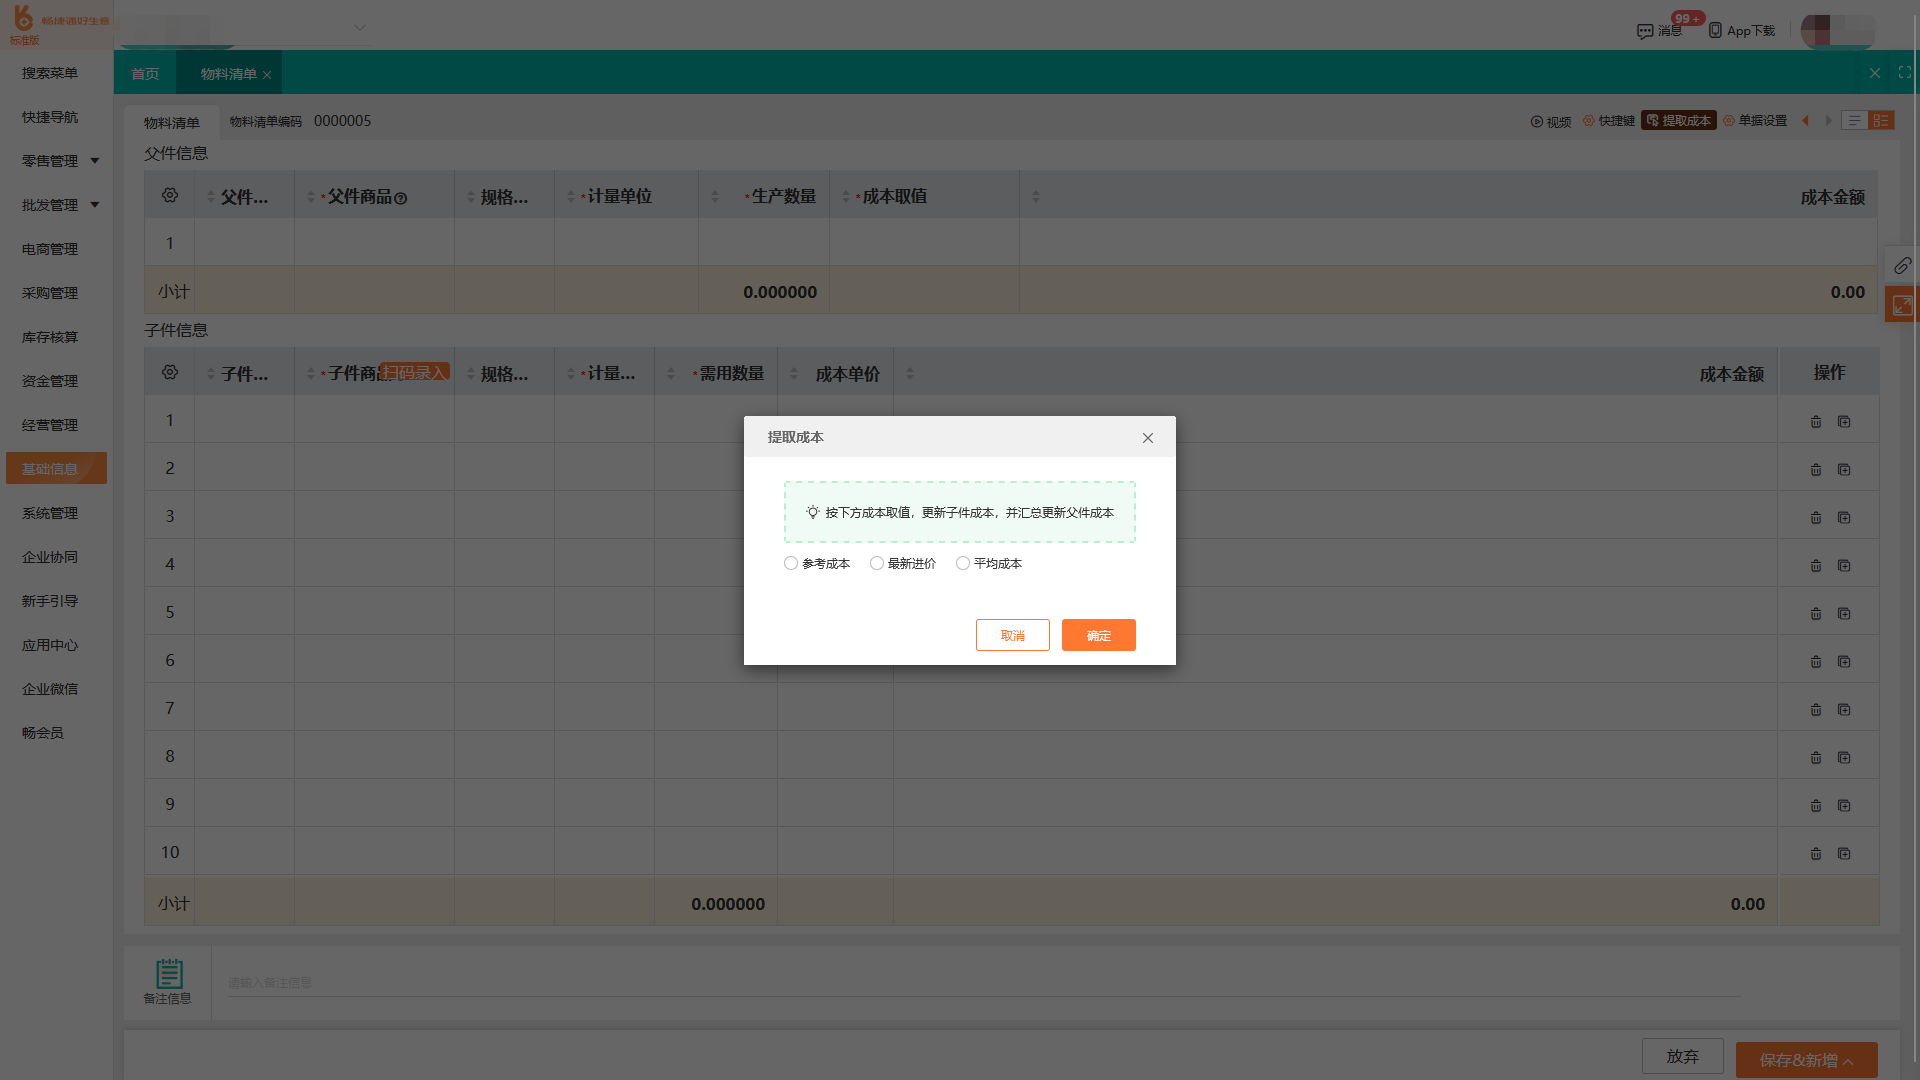Click 确定 confirm button

(1098, 634)
